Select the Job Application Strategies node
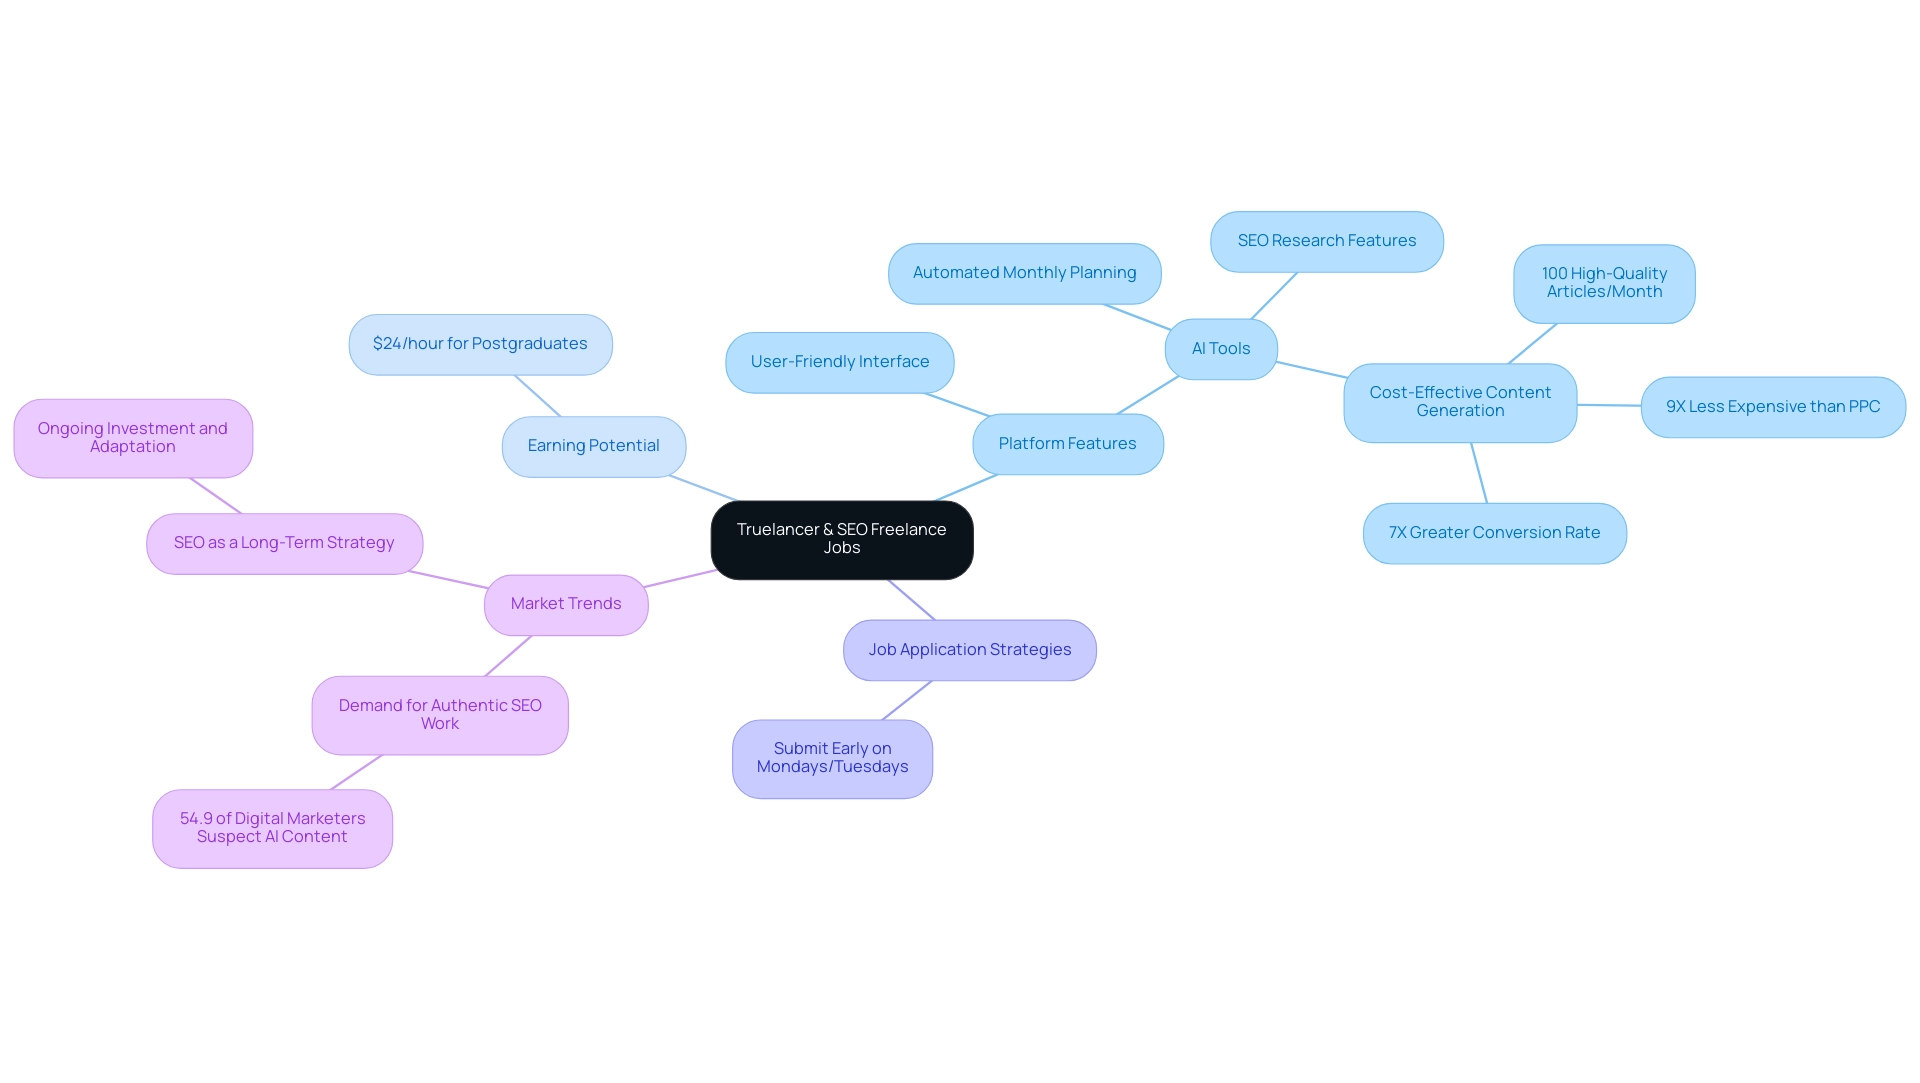1920x1083 pixels. point(969,649)
